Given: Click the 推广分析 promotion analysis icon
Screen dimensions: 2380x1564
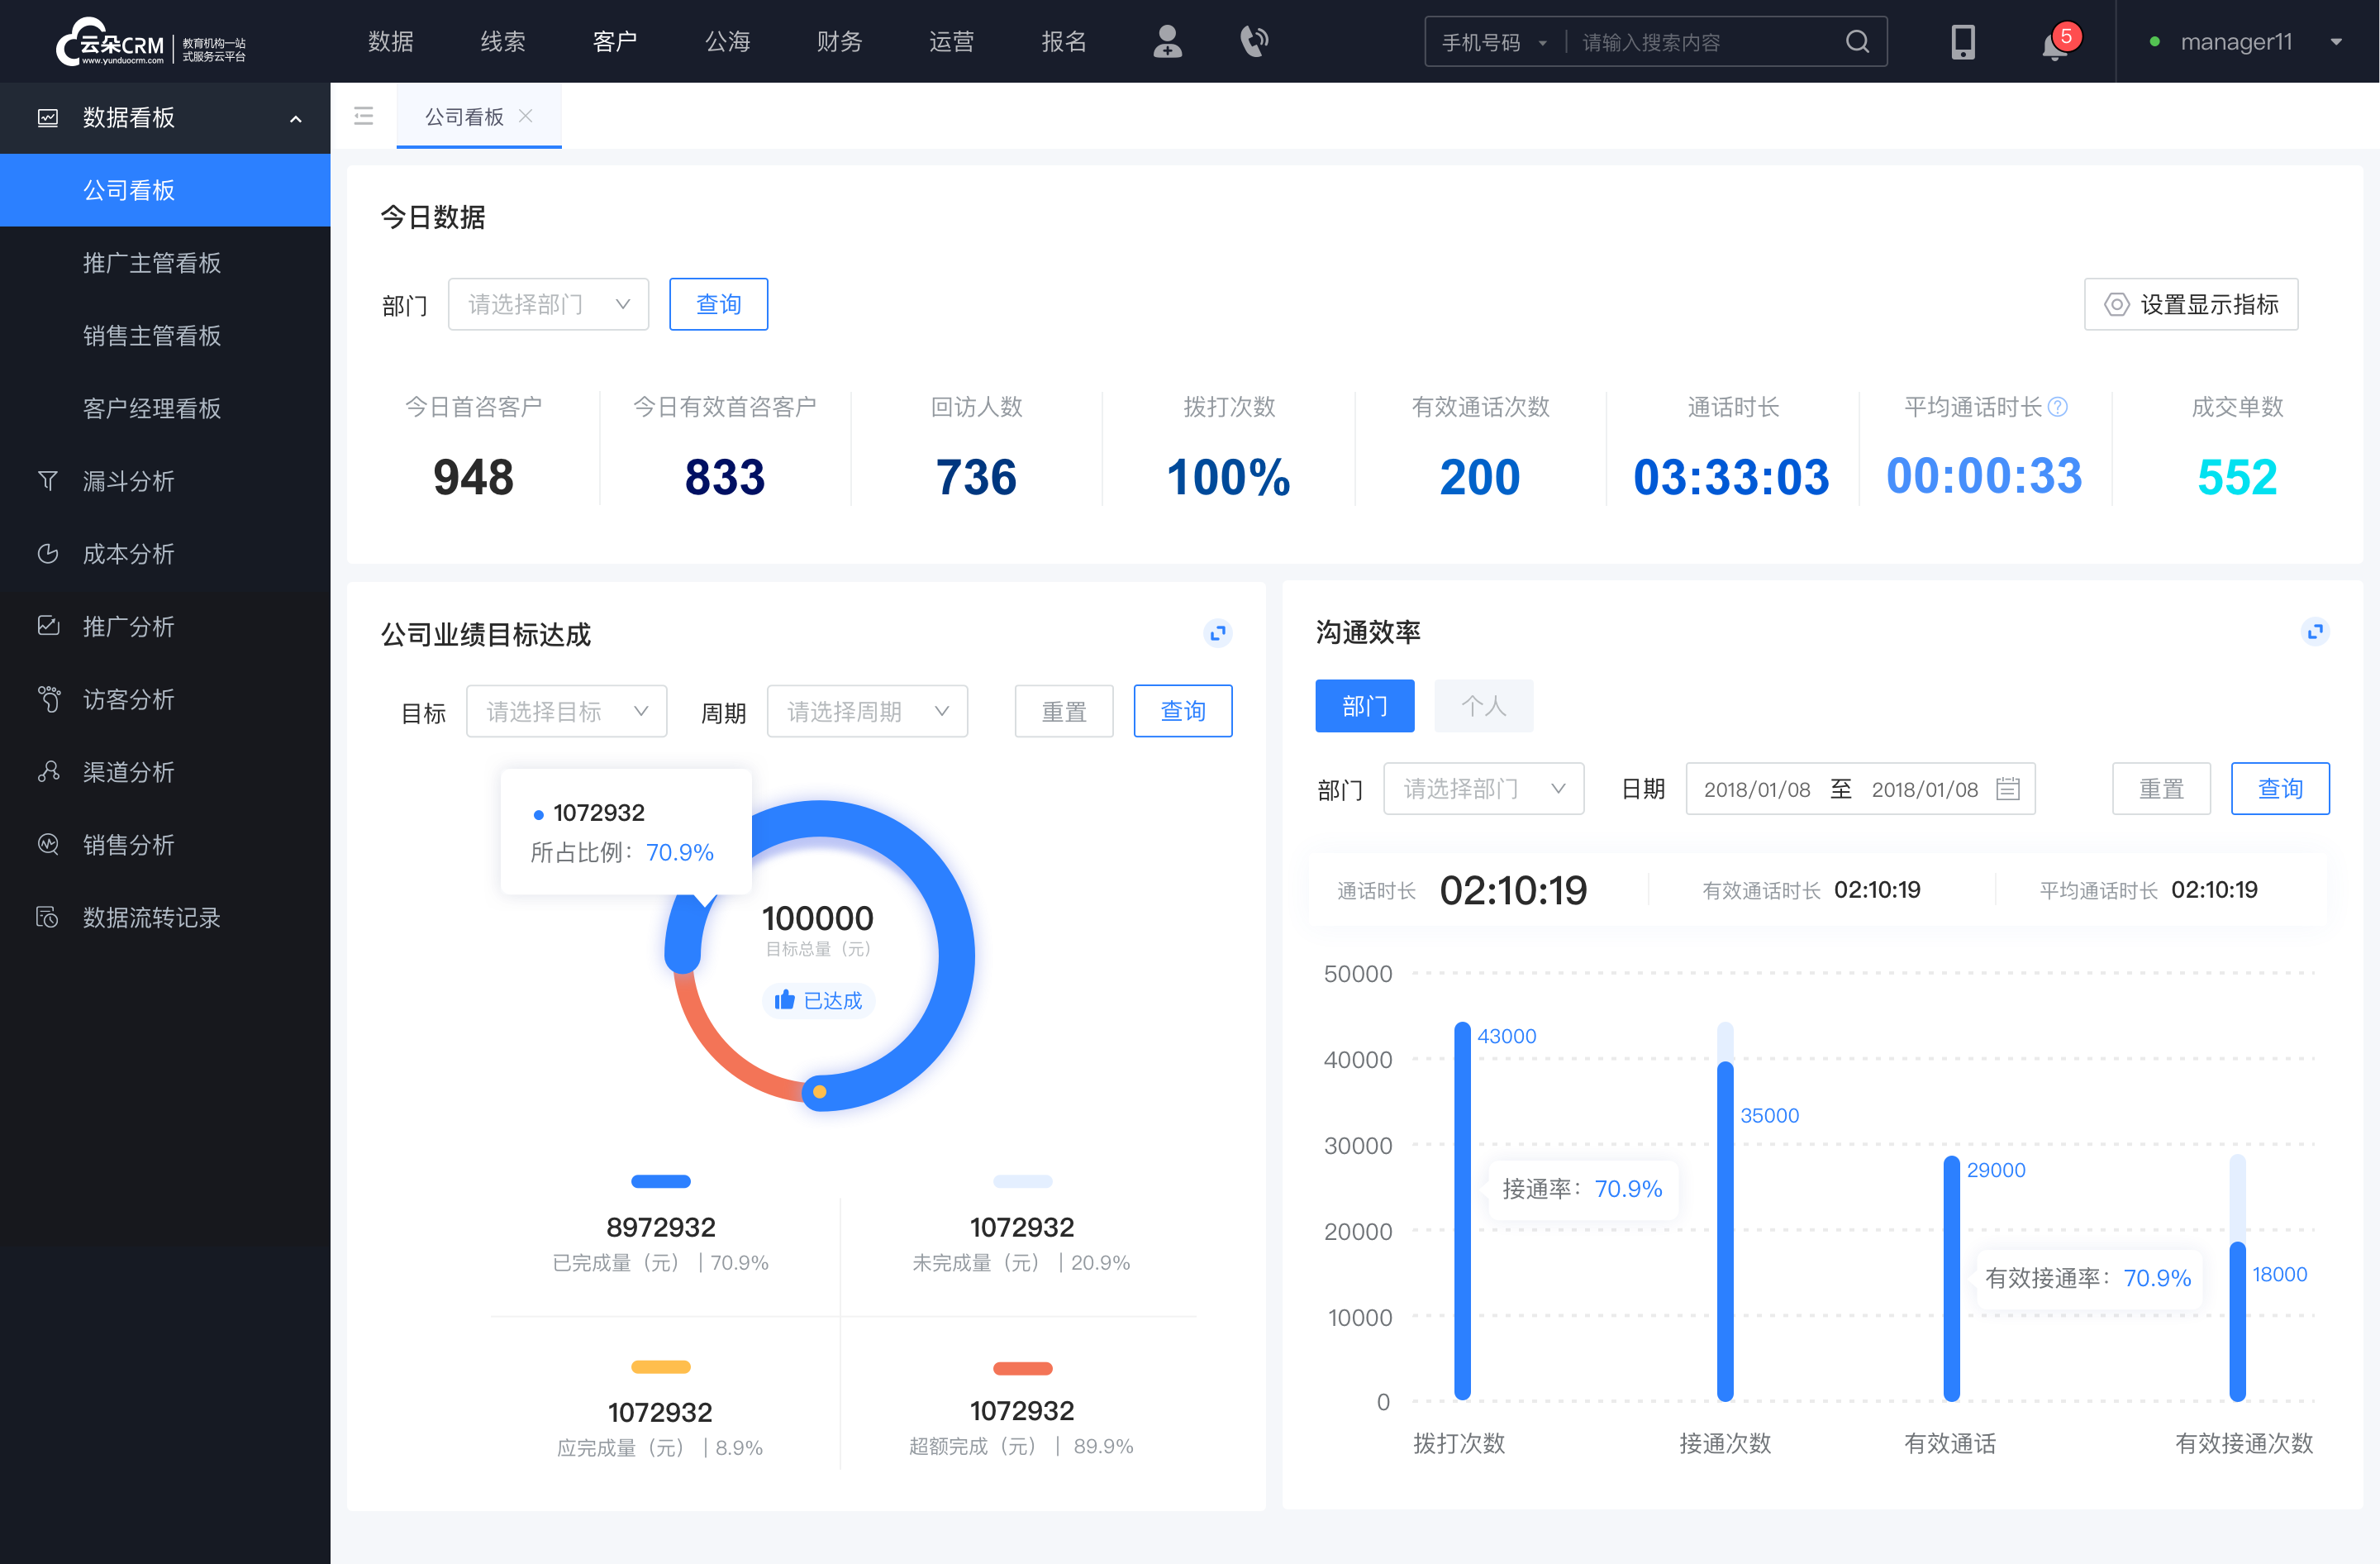Looking at the screenshot, I should 47,625.
